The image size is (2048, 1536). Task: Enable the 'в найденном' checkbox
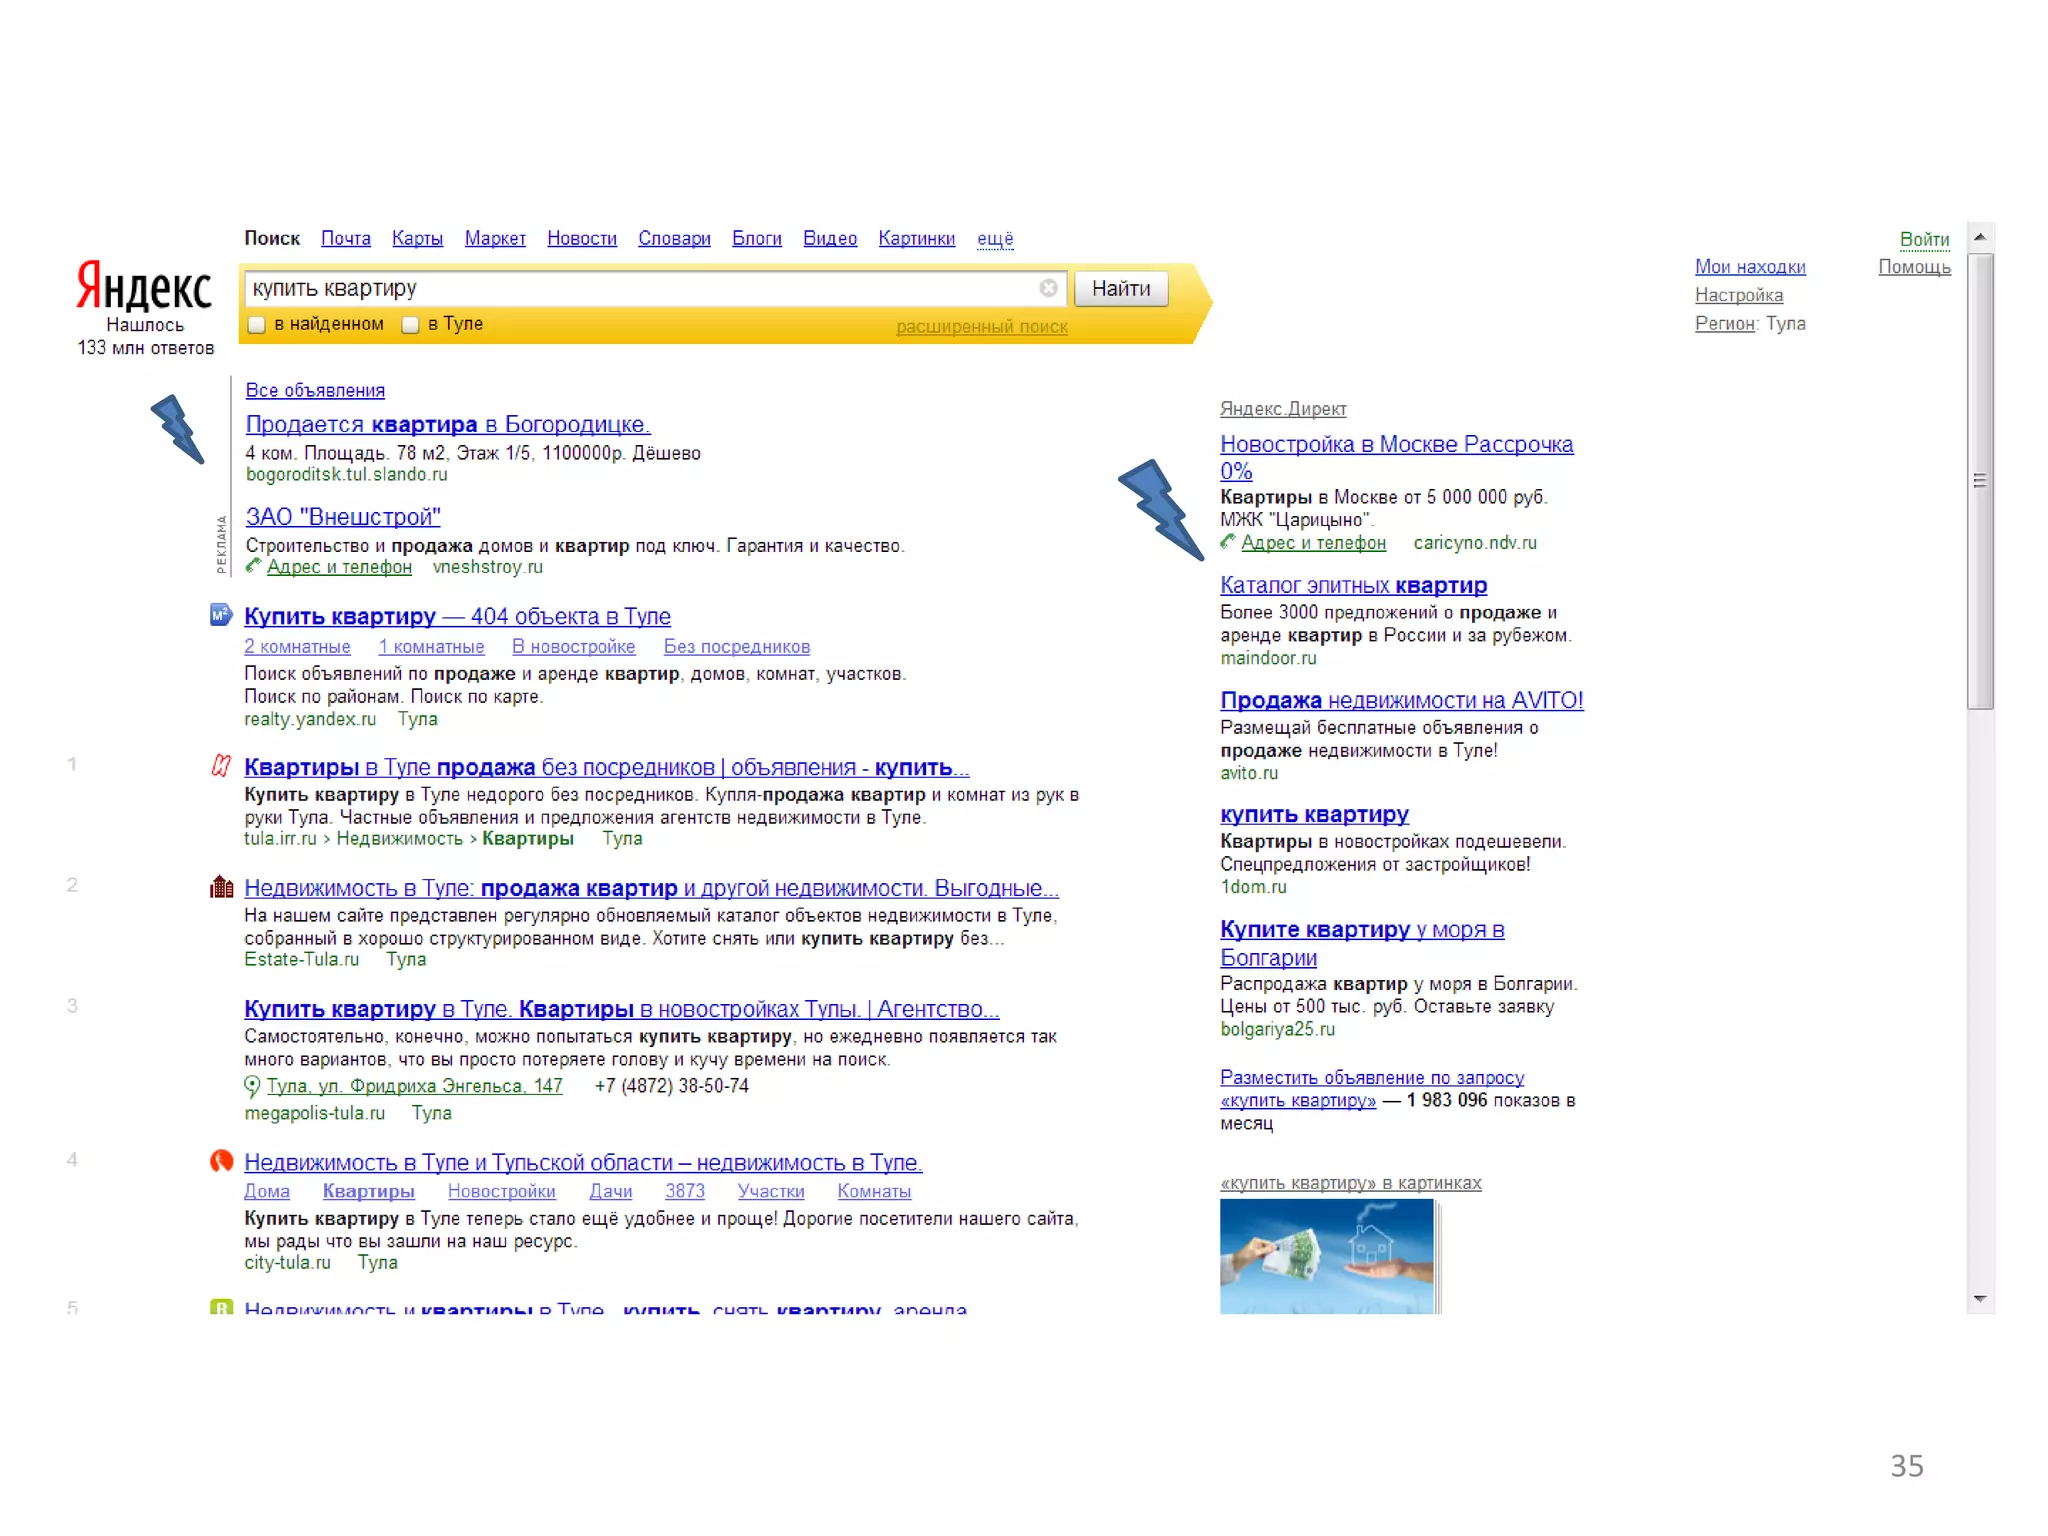257,324
